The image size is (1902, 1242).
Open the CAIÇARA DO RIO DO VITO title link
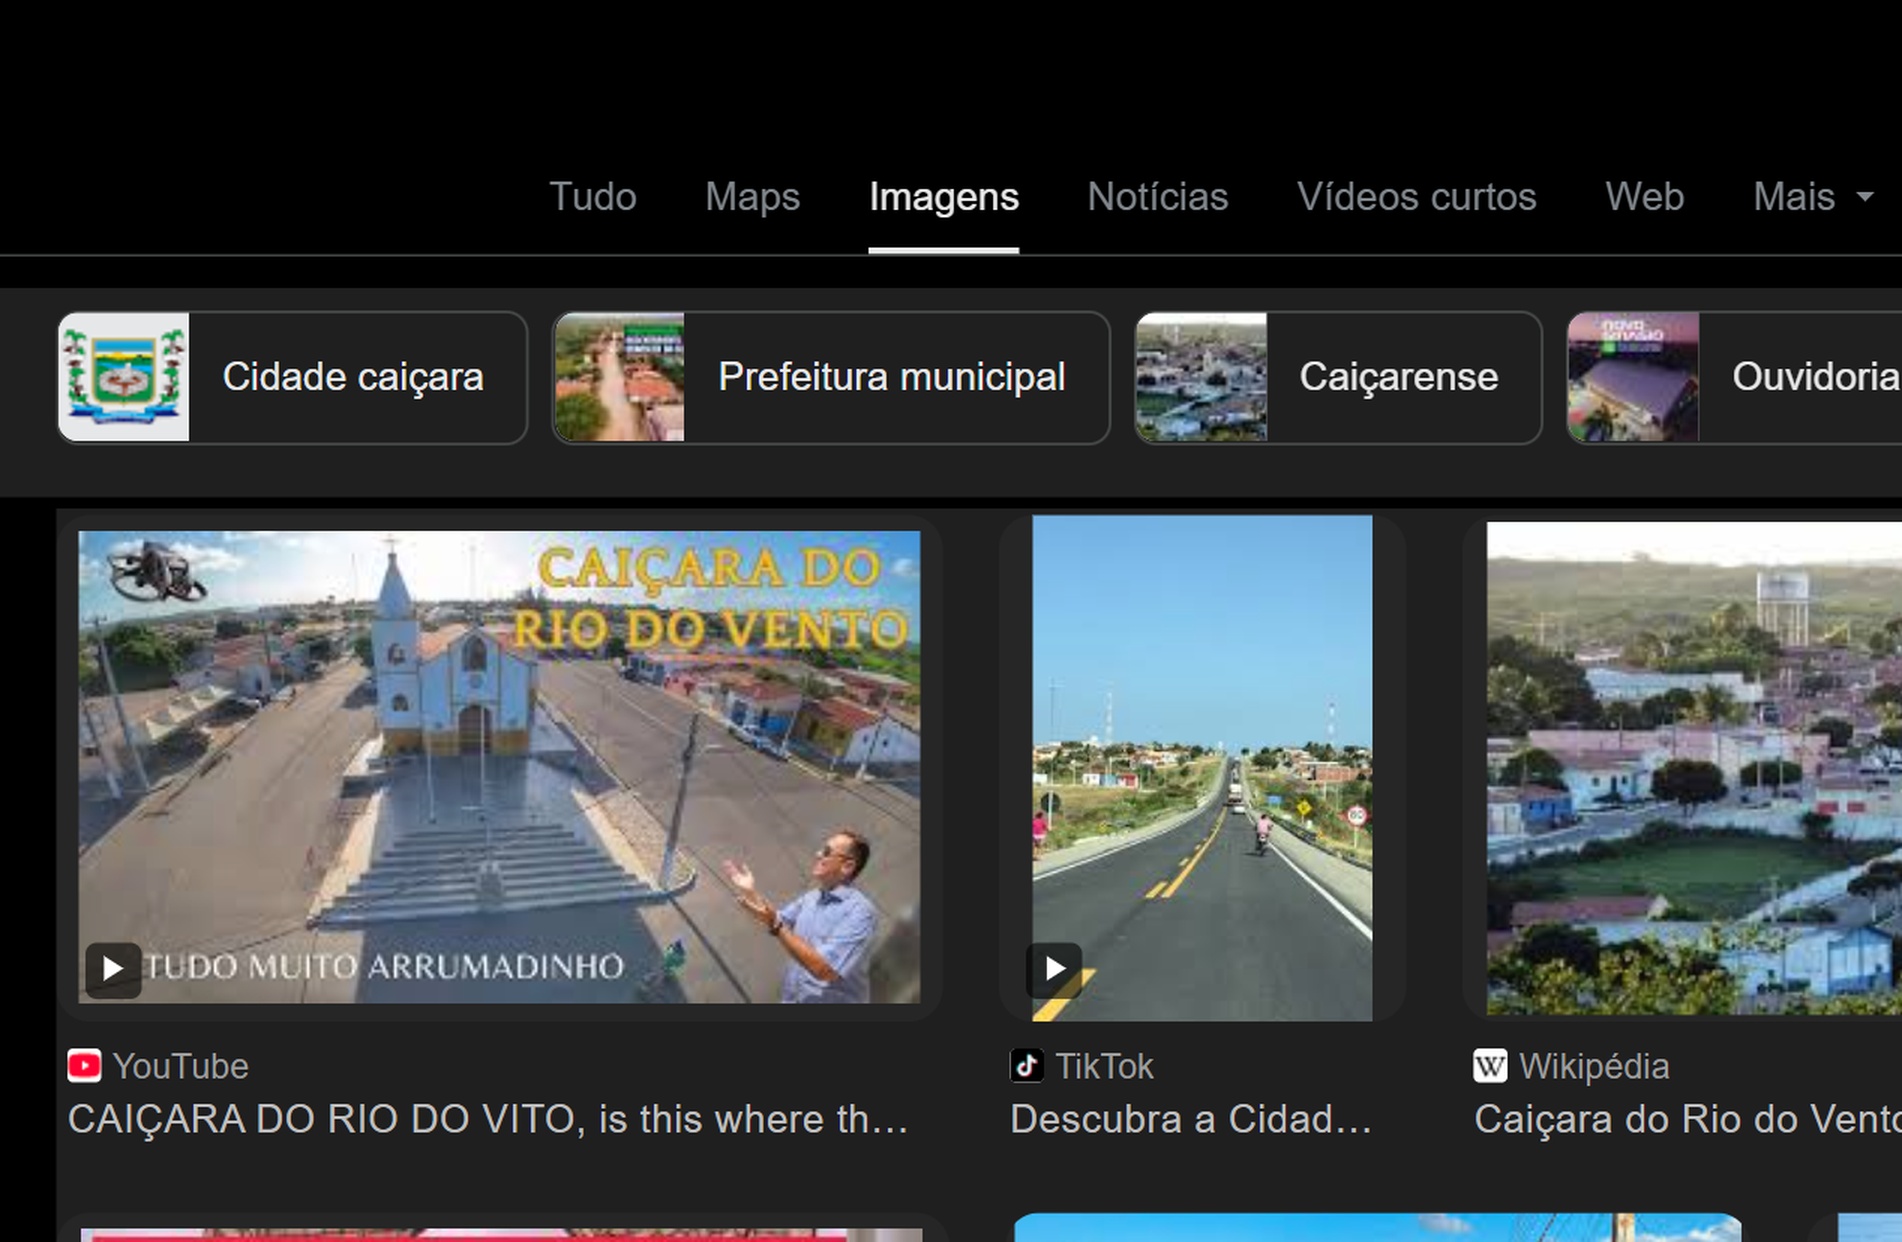pyautogui.click(x=488, y=1119)
